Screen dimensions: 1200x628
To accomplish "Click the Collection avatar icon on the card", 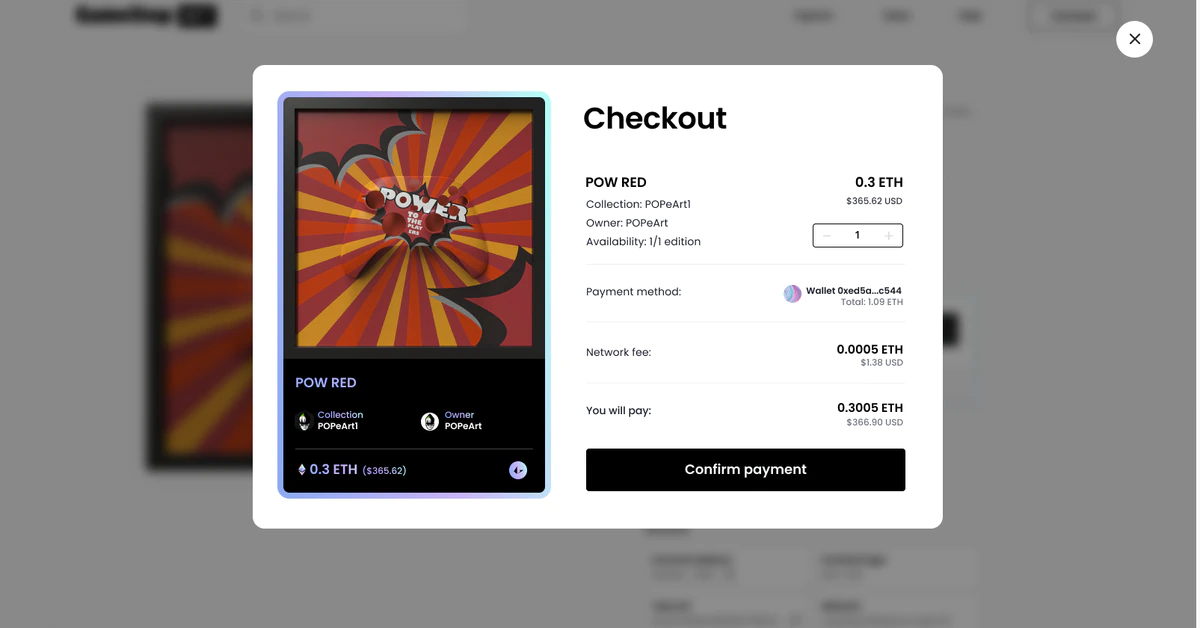I will point(304,421).
